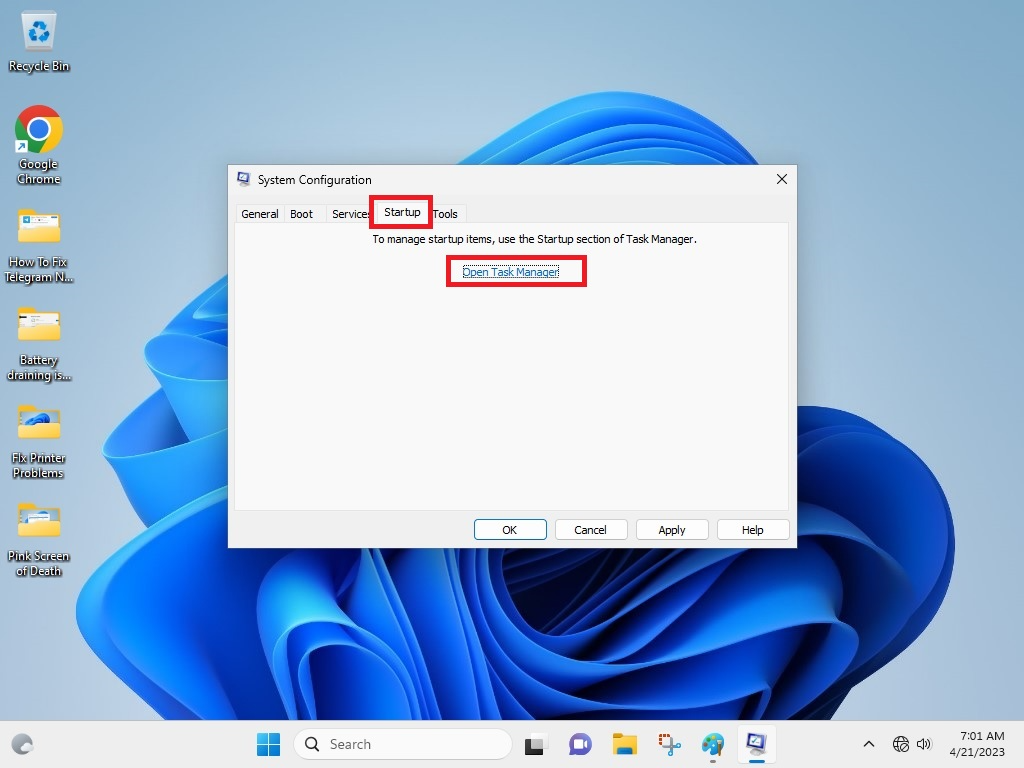
Task: Switch to the Boot tab
Action: [x=301, y=214]
